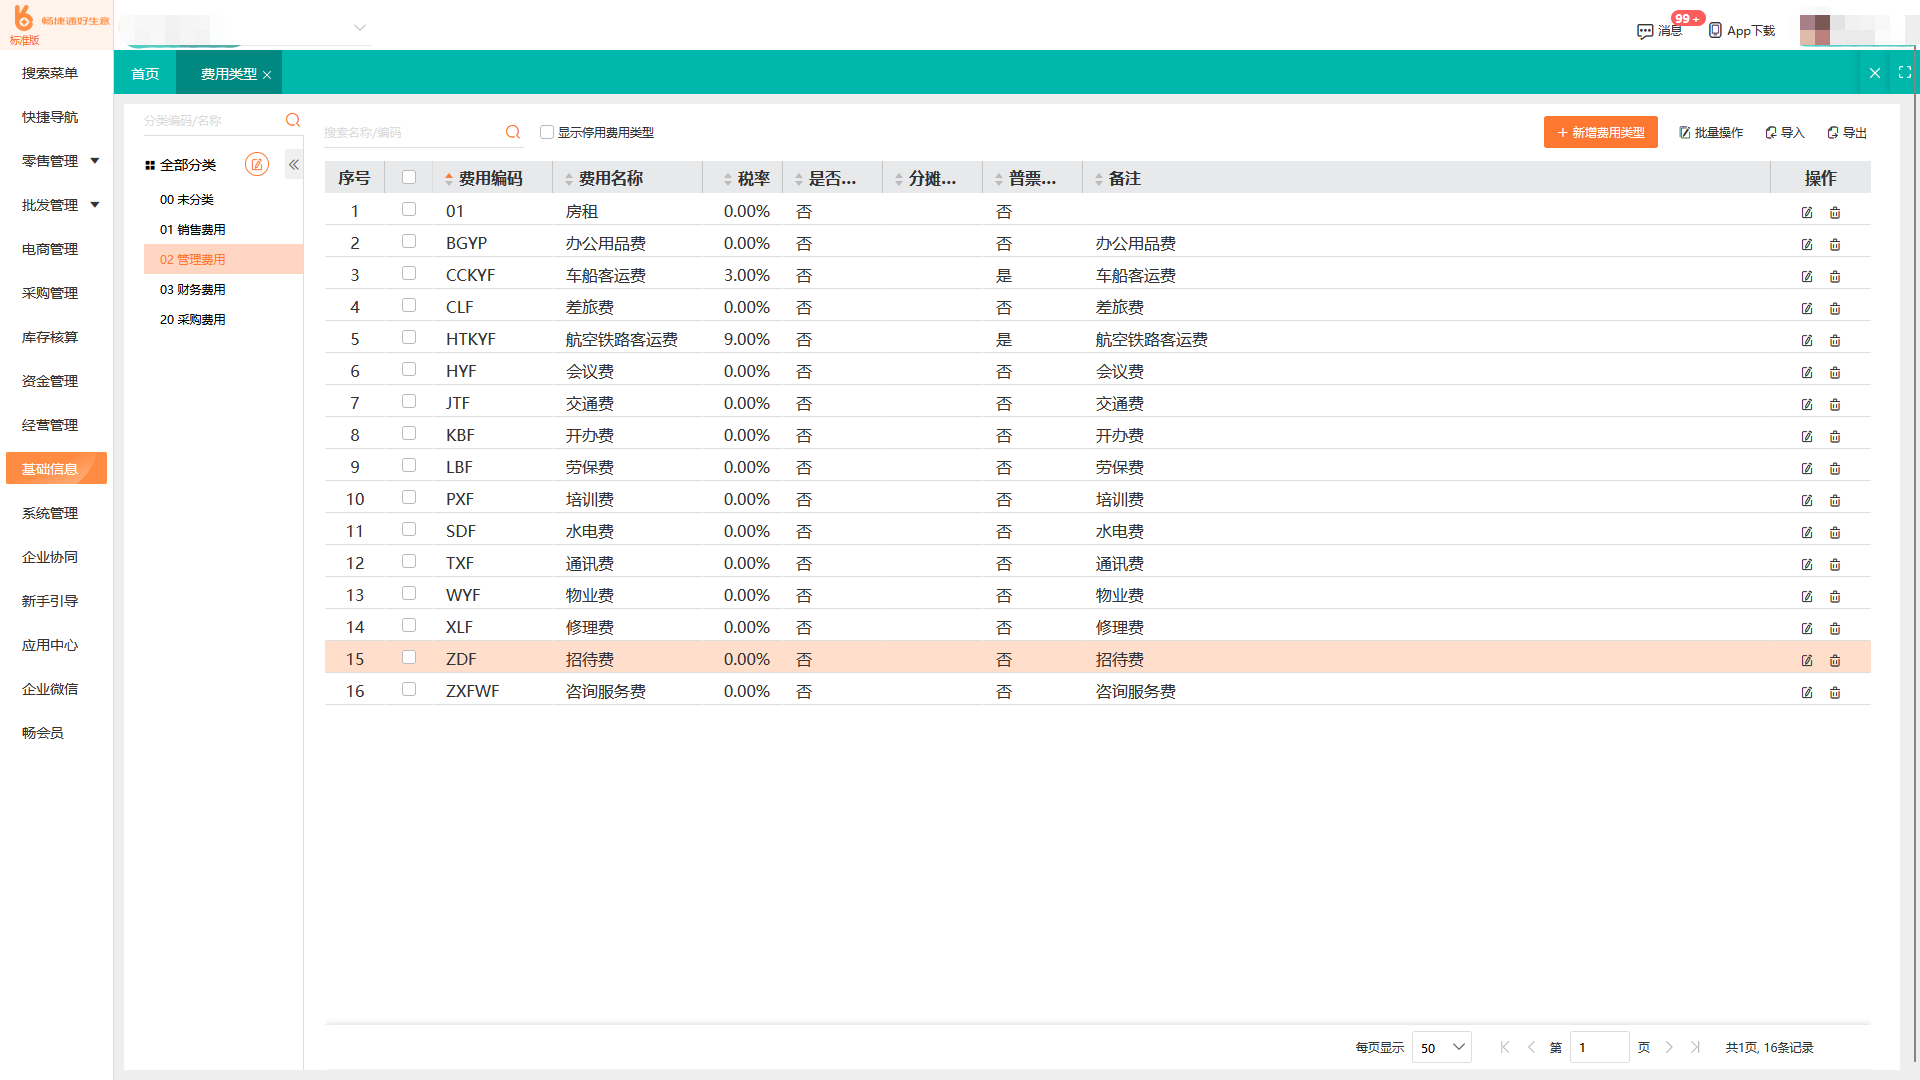Toggle 显示停用费用类型 checkbox
1920x1080 pixels.
coord(546,131)
